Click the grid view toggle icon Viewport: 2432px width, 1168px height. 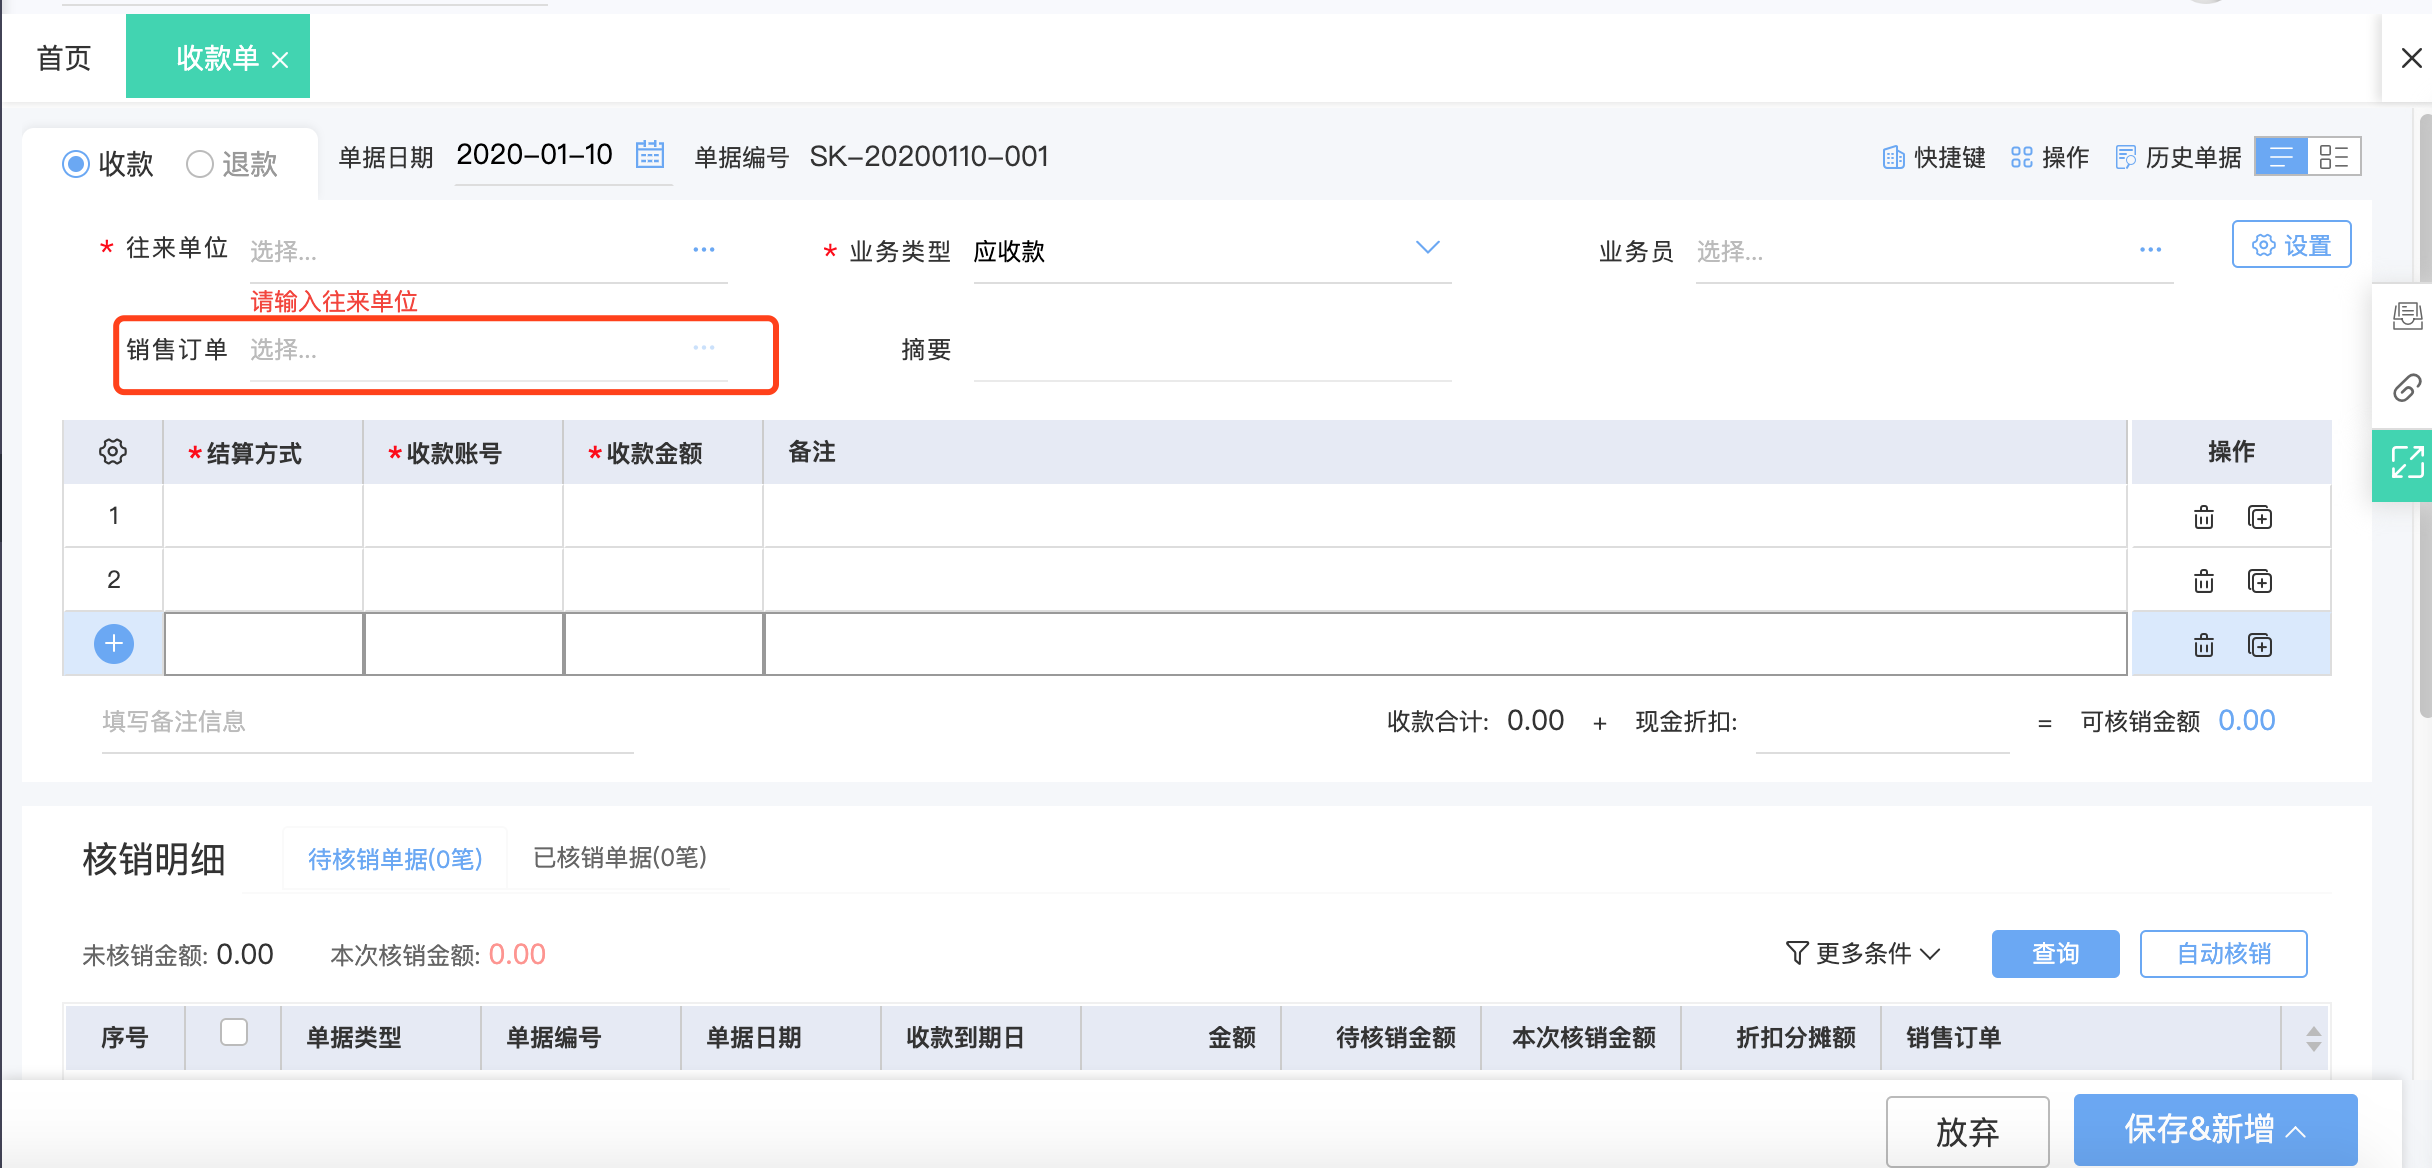(2331, 157)
